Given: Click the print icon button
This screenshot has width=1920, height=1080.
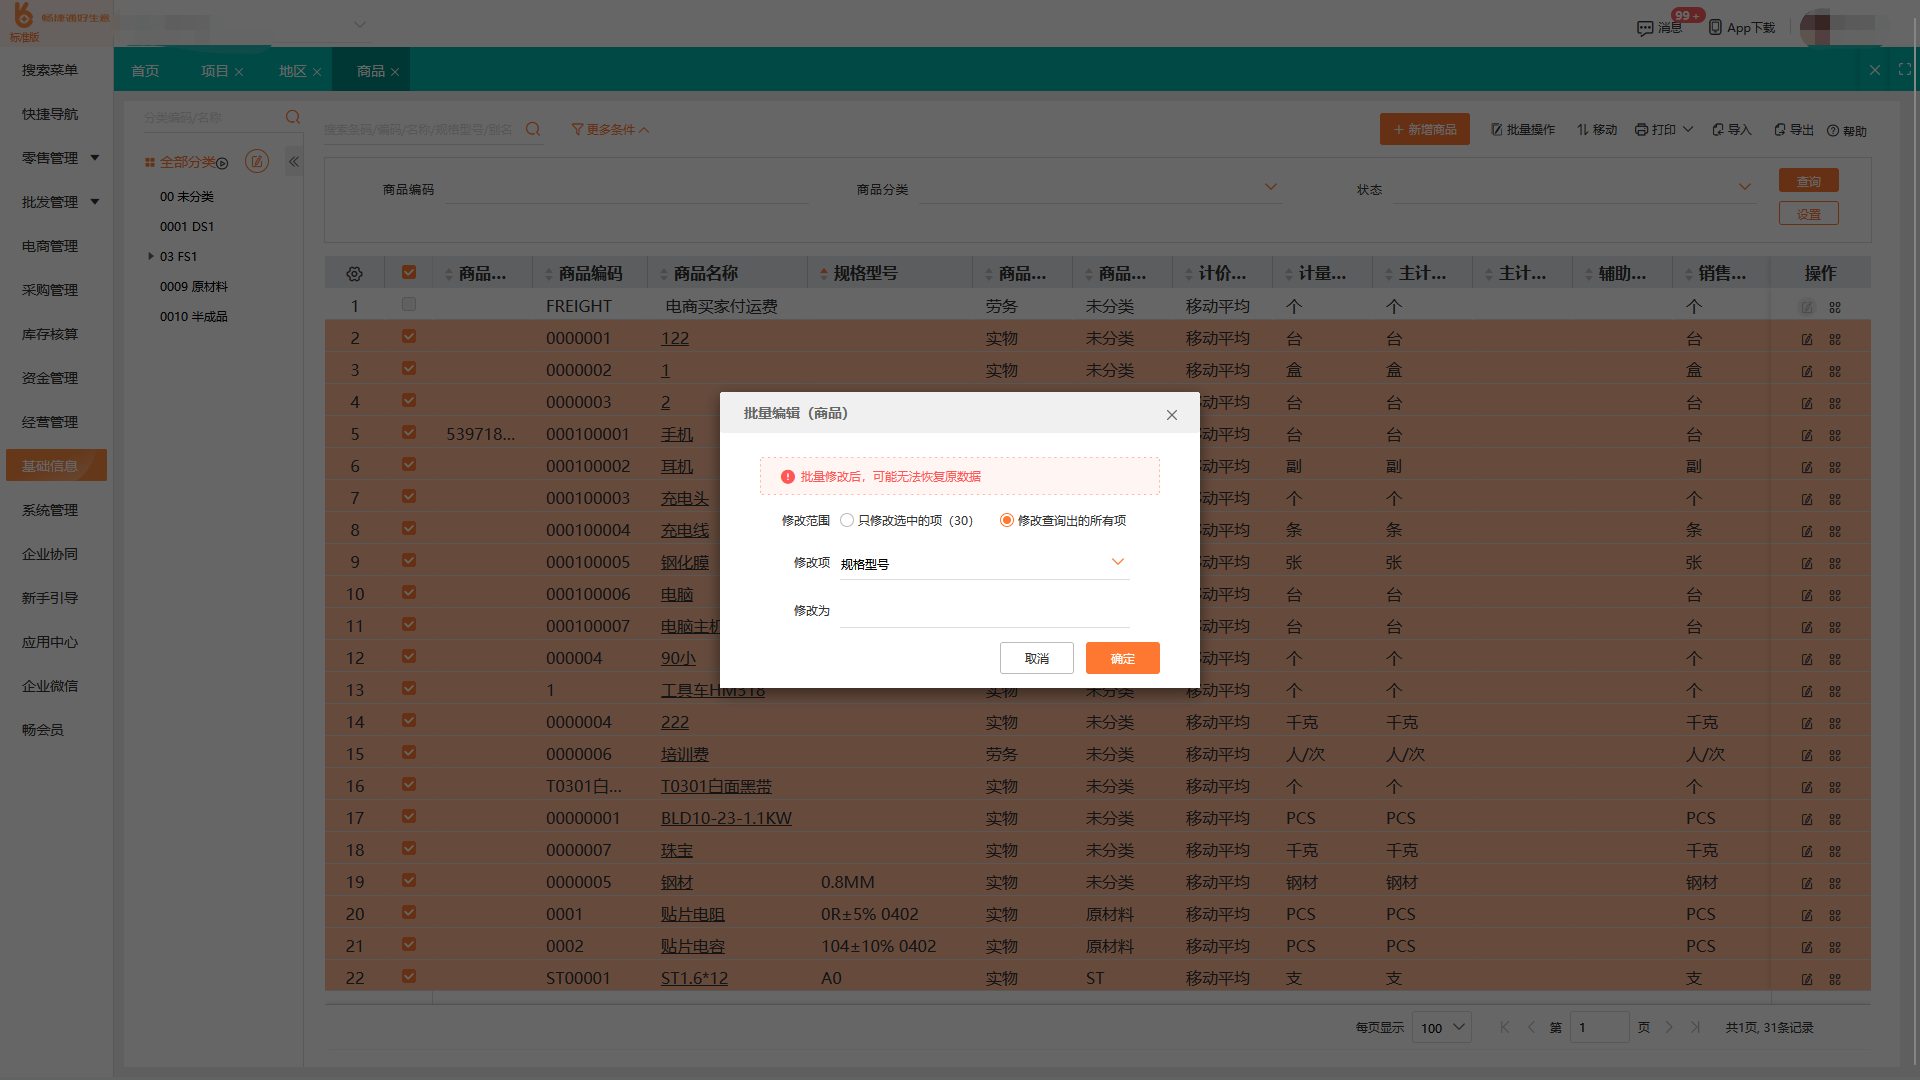Looking at the screenshot, I should click(1644, 128).
